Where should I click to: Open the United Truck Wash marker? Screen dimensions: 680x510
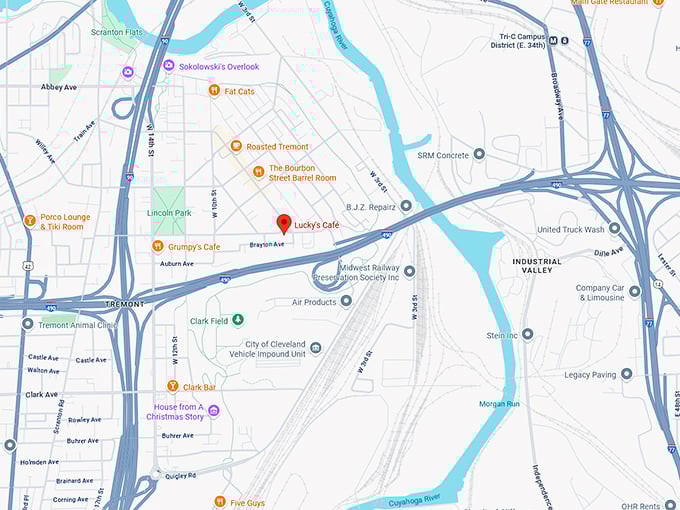(614, 228)
